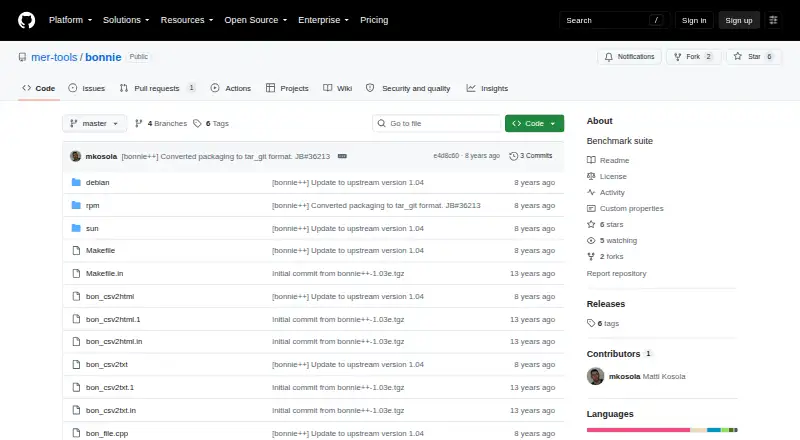Open the bon_csv2html.in file
Screen dimensions: 800x440
point(114,341)
